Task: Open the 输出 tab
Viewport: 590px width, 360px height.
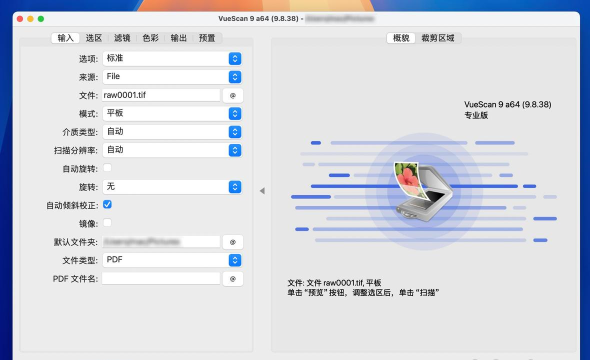Action: 178,38
